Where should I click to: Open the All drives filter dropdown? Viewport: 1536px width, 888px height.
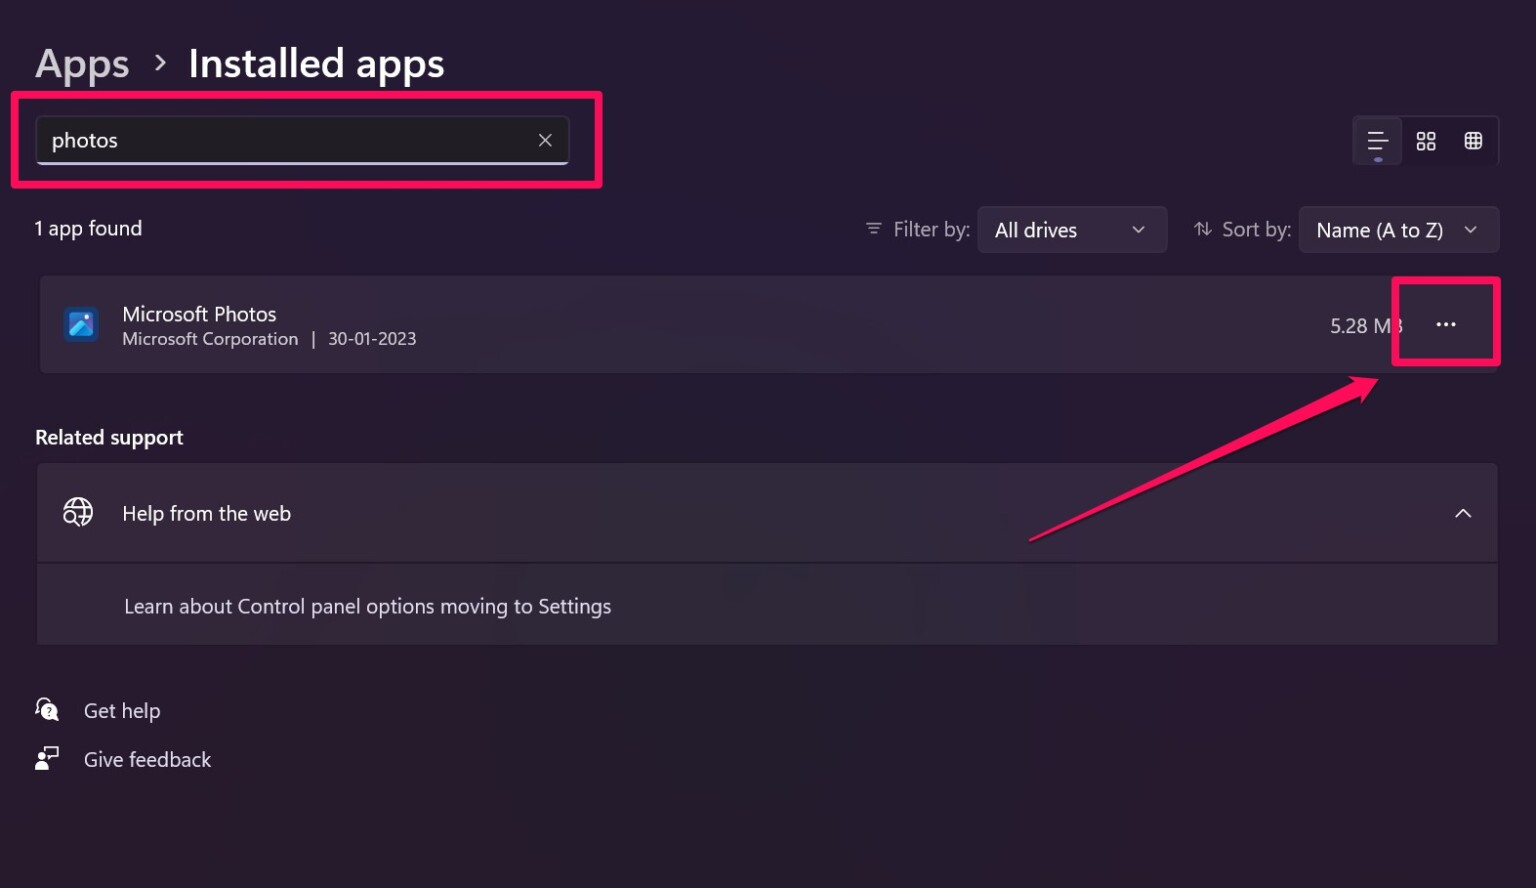pyautogui.click(x=1071, y=230)
